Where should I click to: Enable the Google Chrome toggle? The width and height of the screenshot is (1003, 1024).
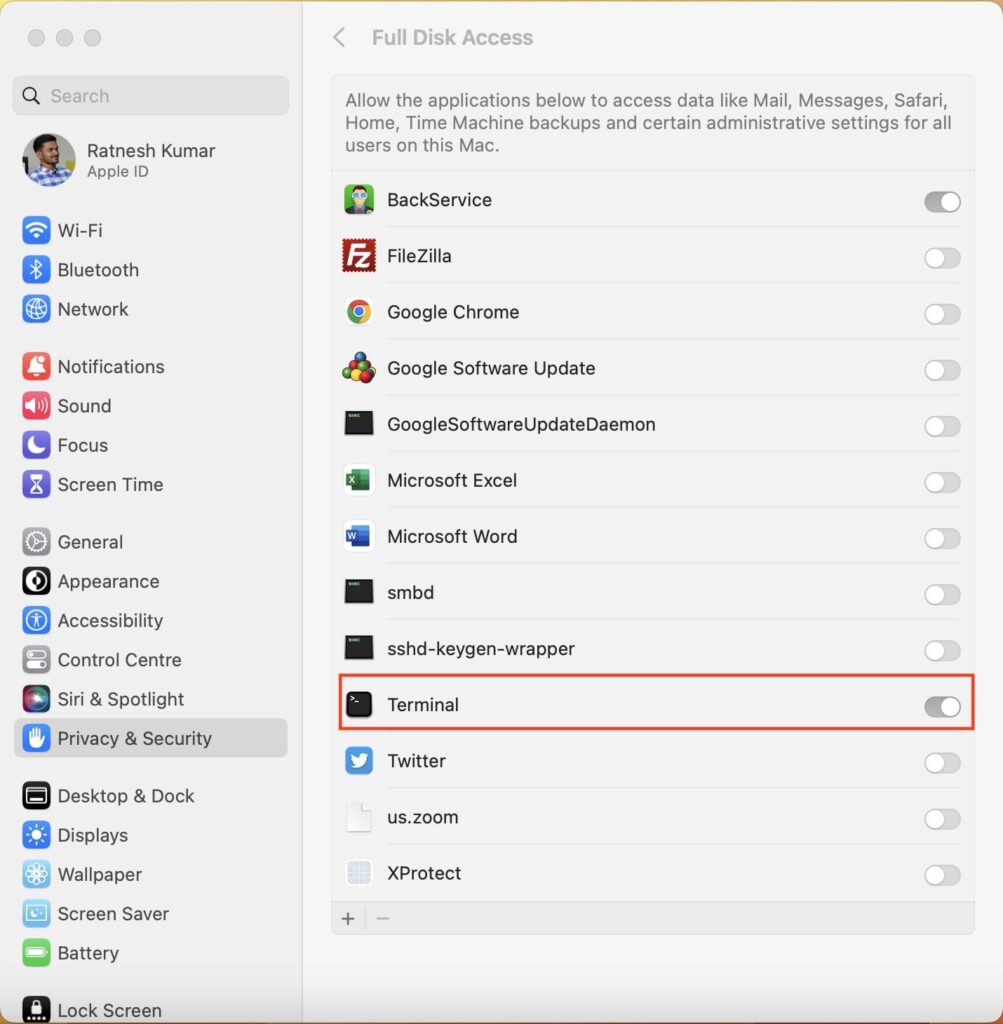click(942, 314)
